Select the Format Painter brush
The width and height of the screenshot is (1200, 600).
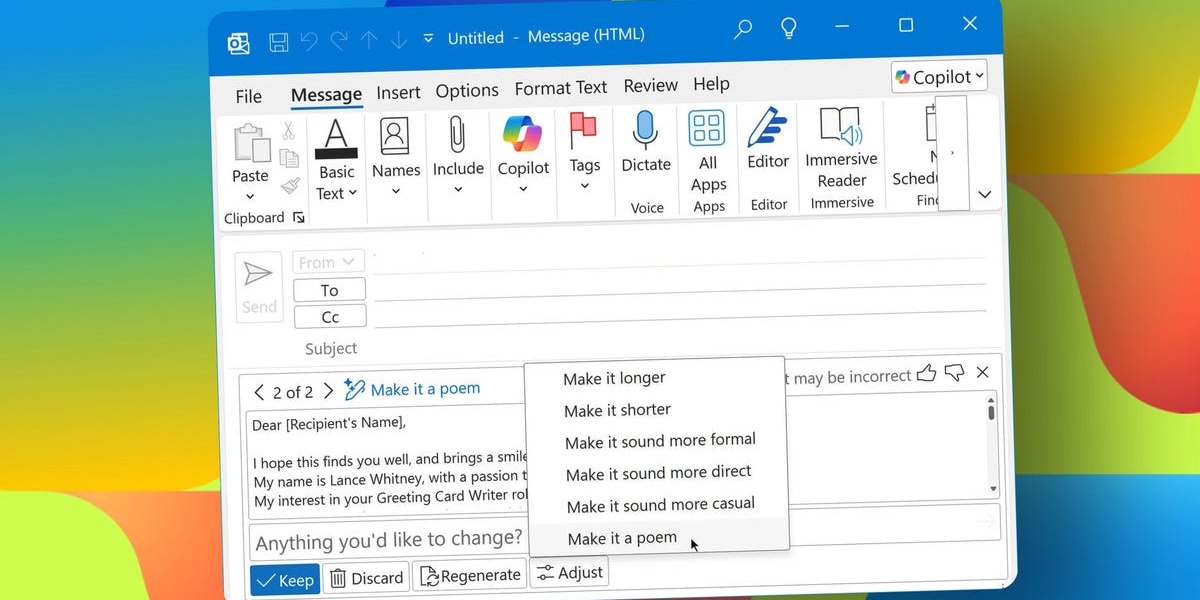click(x=290, y=185)
